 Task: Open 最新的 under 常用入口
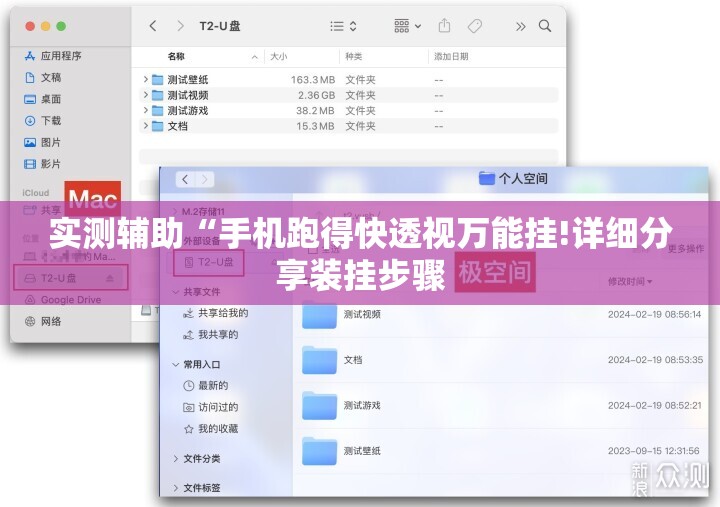pyautogui.click(x=212, y=385)
